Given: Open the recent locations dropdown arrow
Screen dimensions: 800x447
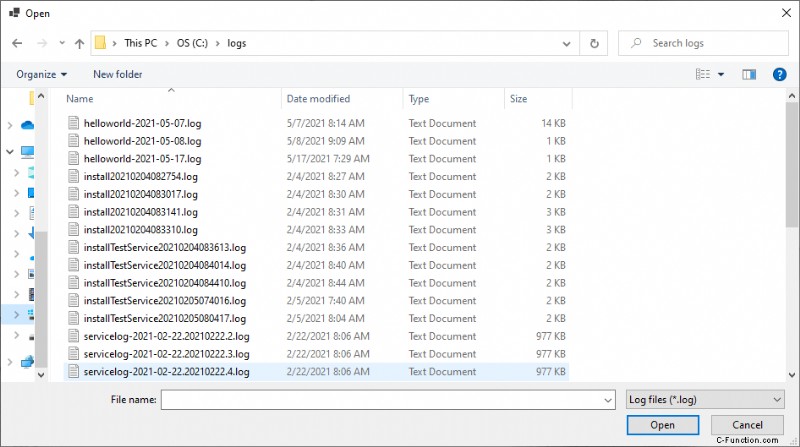Looking at the screenshot, I should [x=62, y=44].
